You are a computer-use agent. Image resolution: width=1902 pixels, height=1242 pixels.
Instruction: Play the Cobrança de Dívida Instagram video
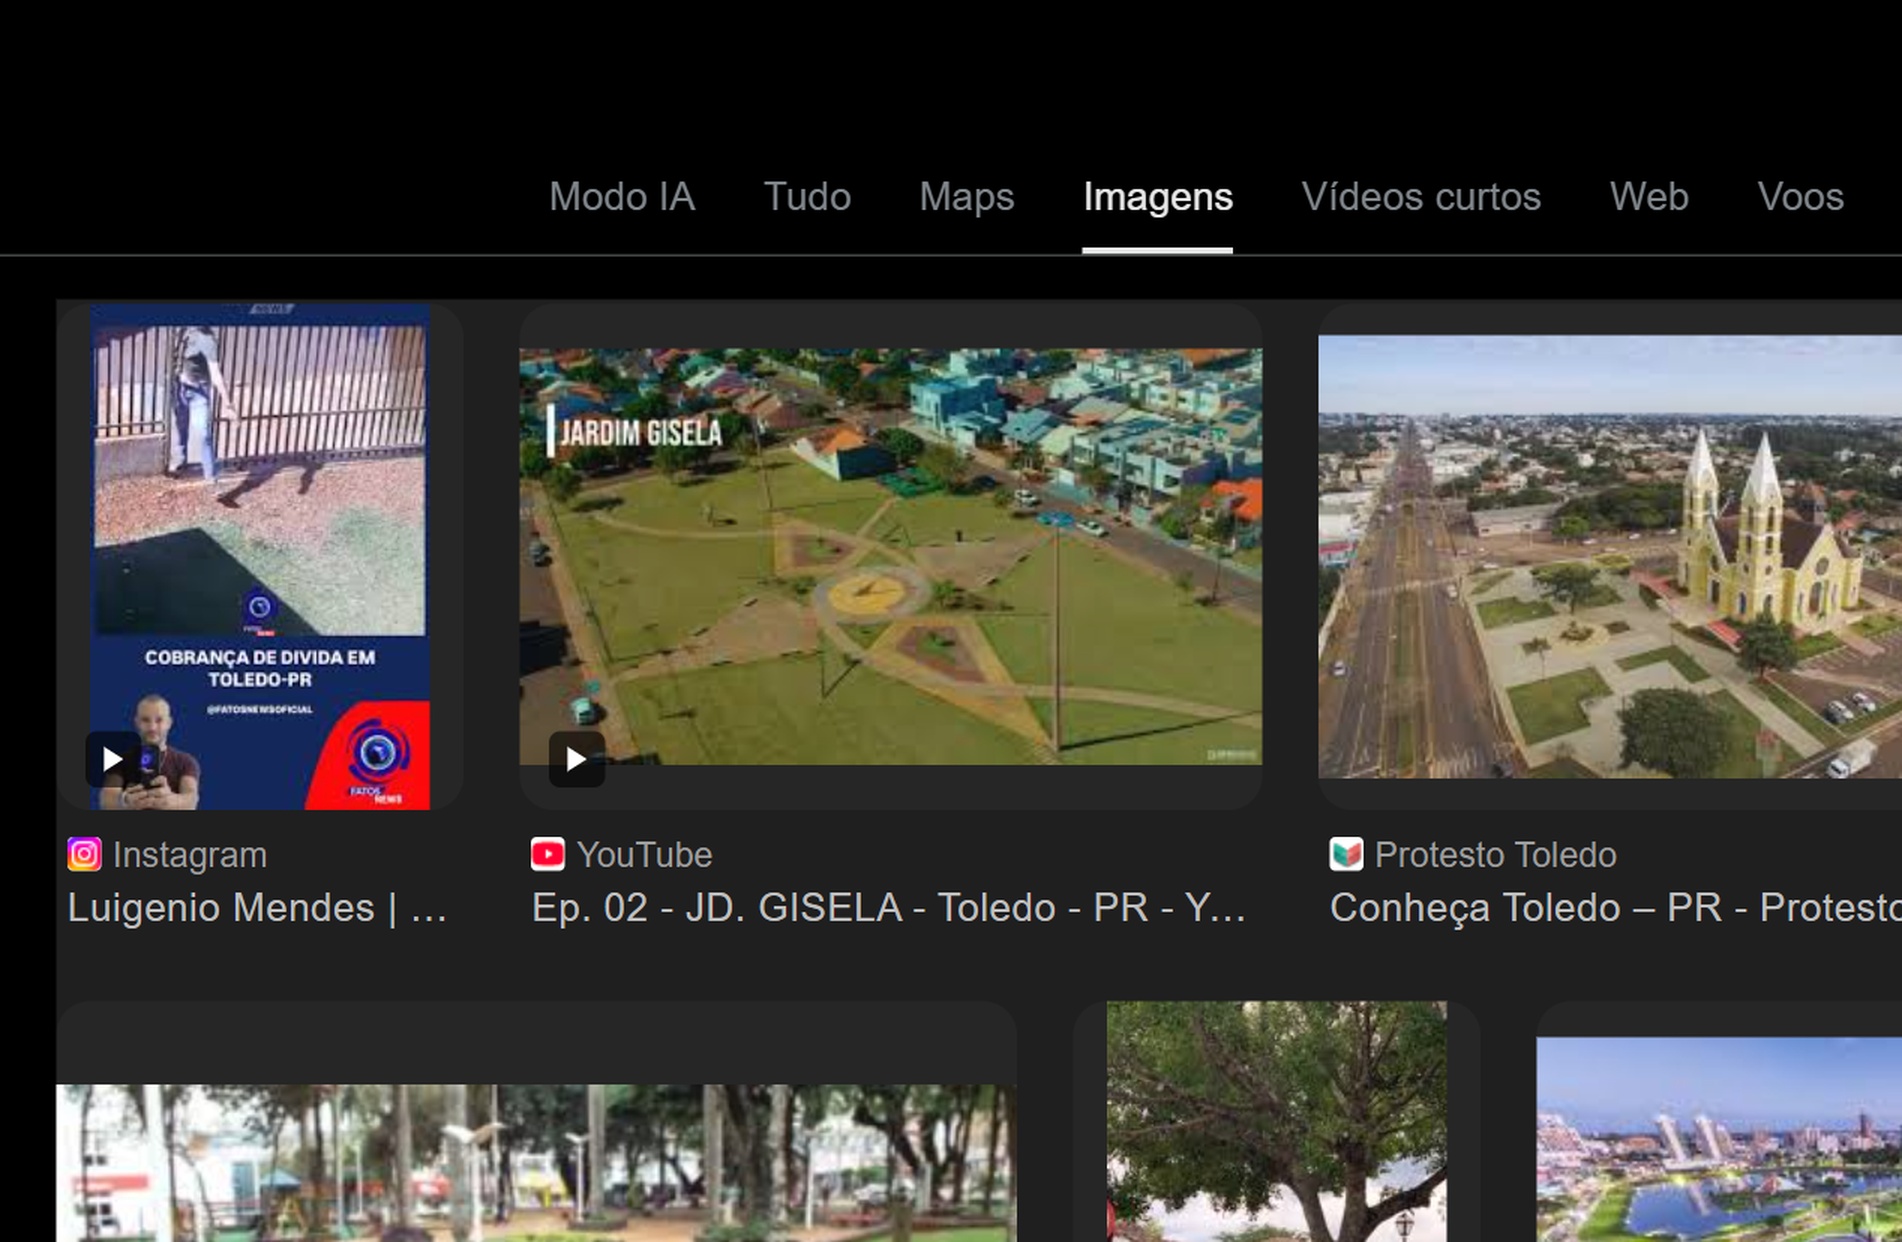point(112,759)
